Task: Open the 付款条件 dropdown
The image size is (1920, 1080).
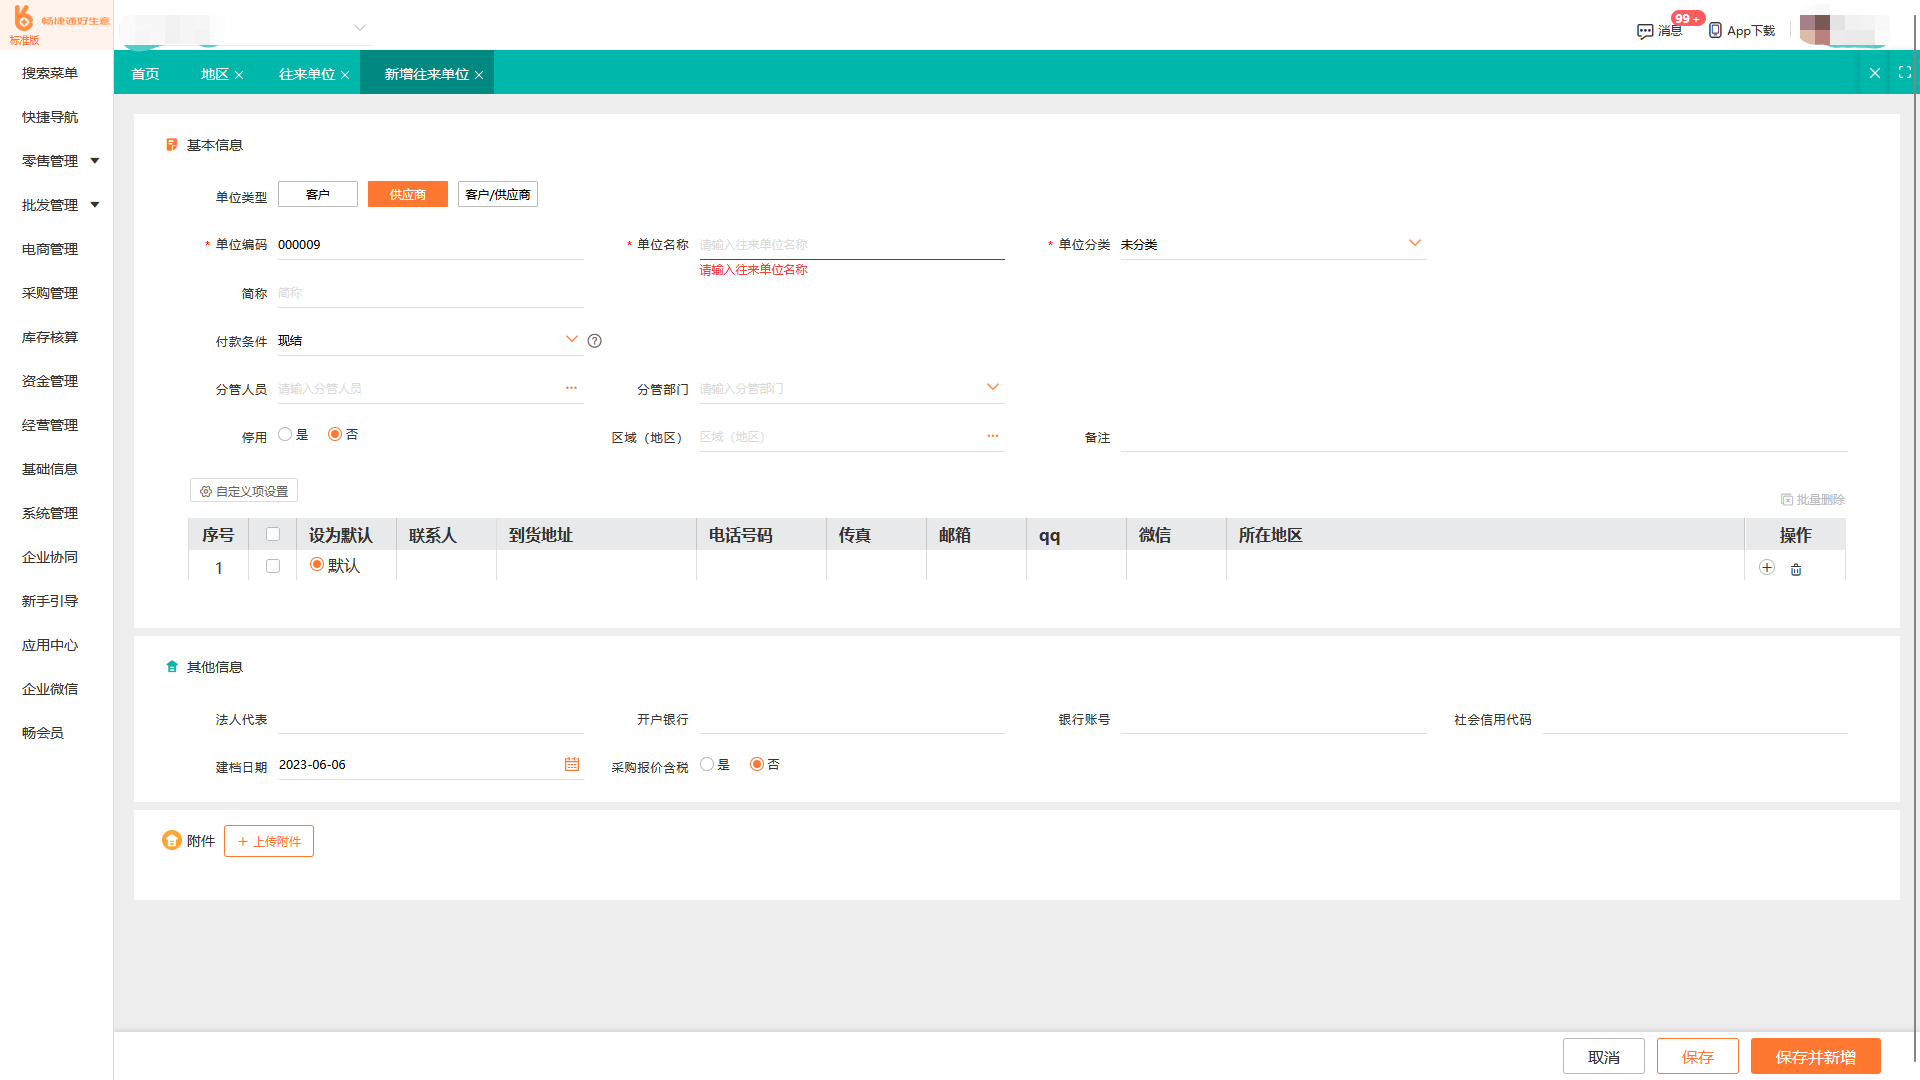Action: click(x=570, y=340)
